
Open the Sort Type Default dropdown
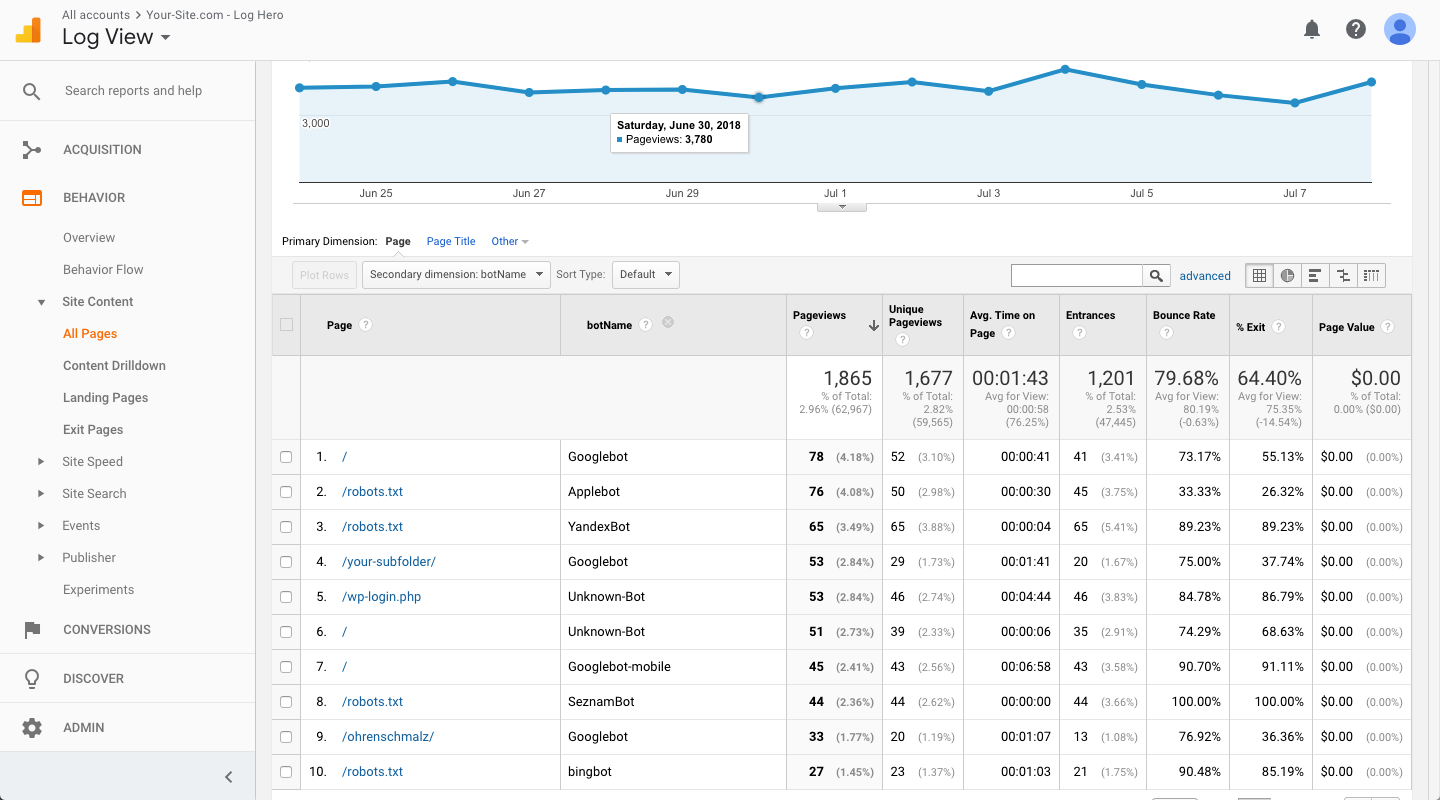pyautogui.click(x=645, y=275)
